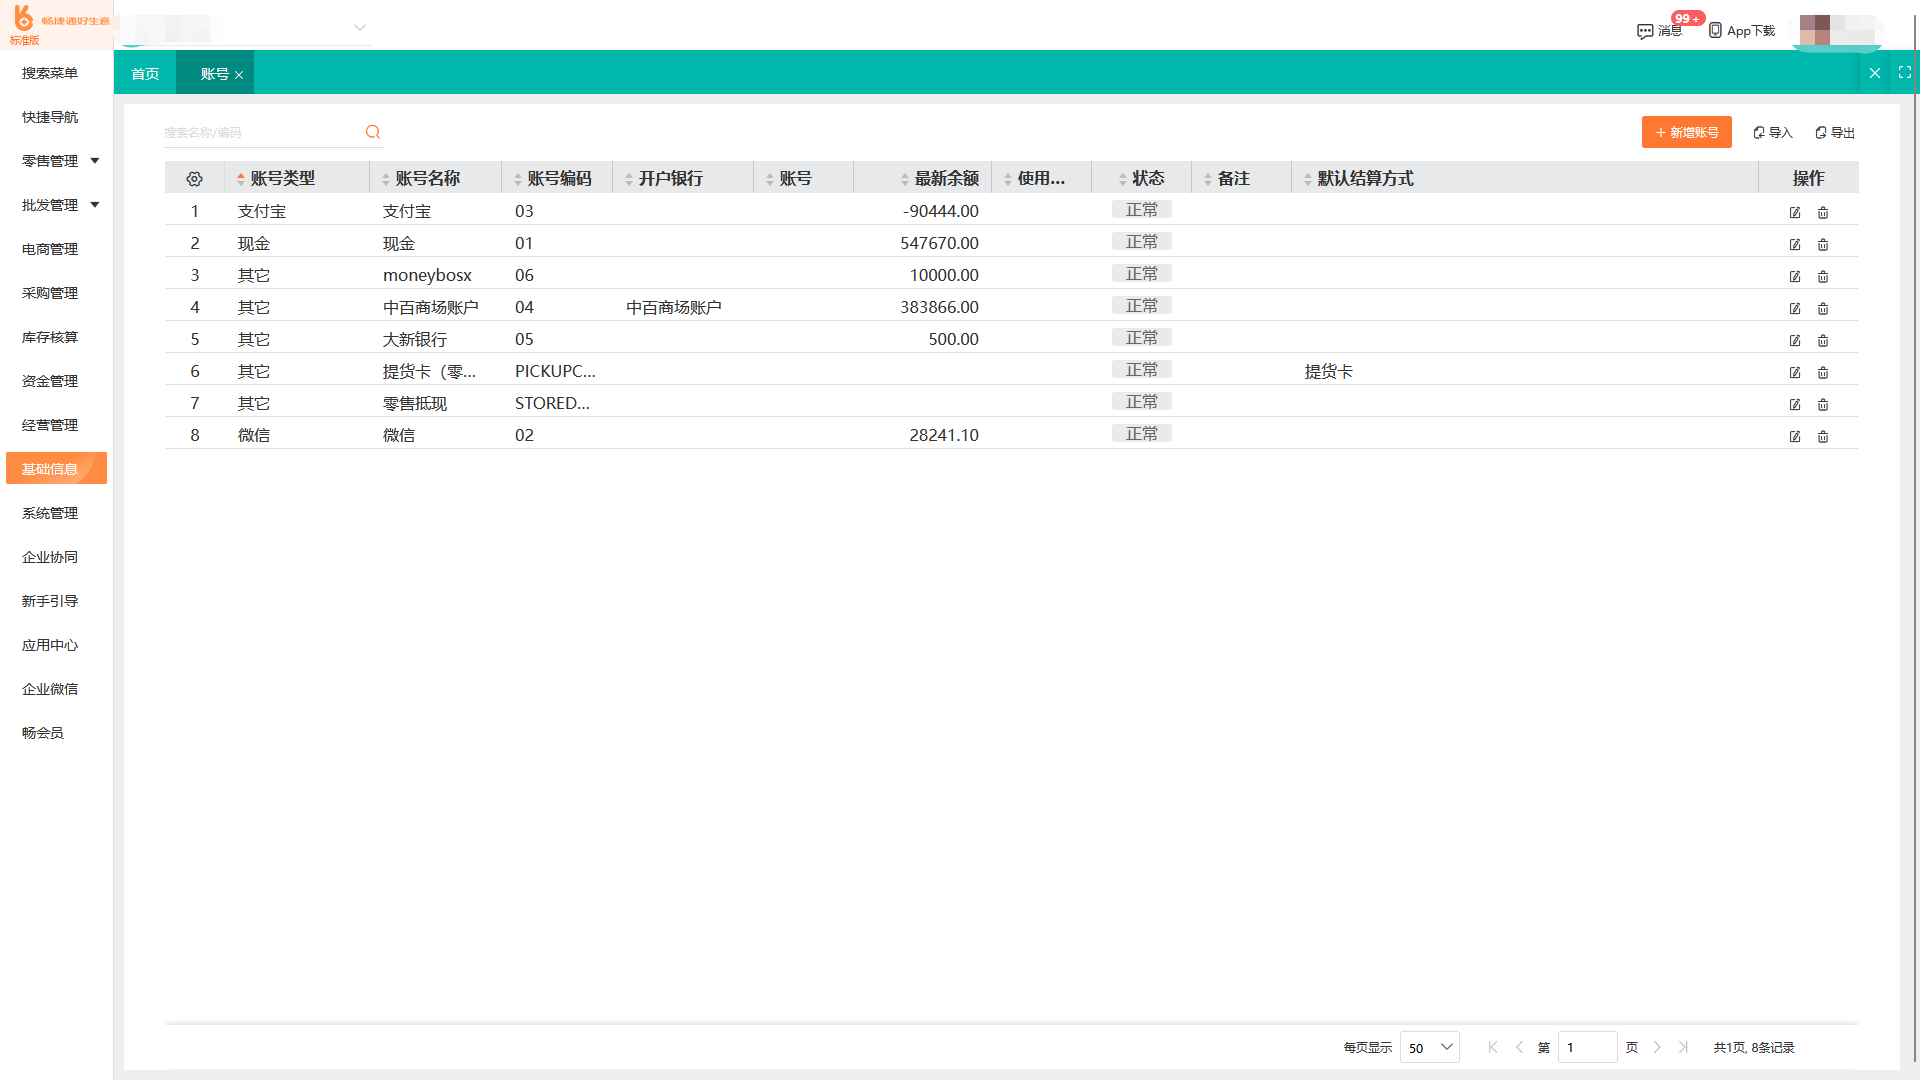Image resolution: width=1920 pixels, height=1080 pixels.
Task: Click next page navigation arrow
Action: pyautogui.click(x=1658, y=1047)
